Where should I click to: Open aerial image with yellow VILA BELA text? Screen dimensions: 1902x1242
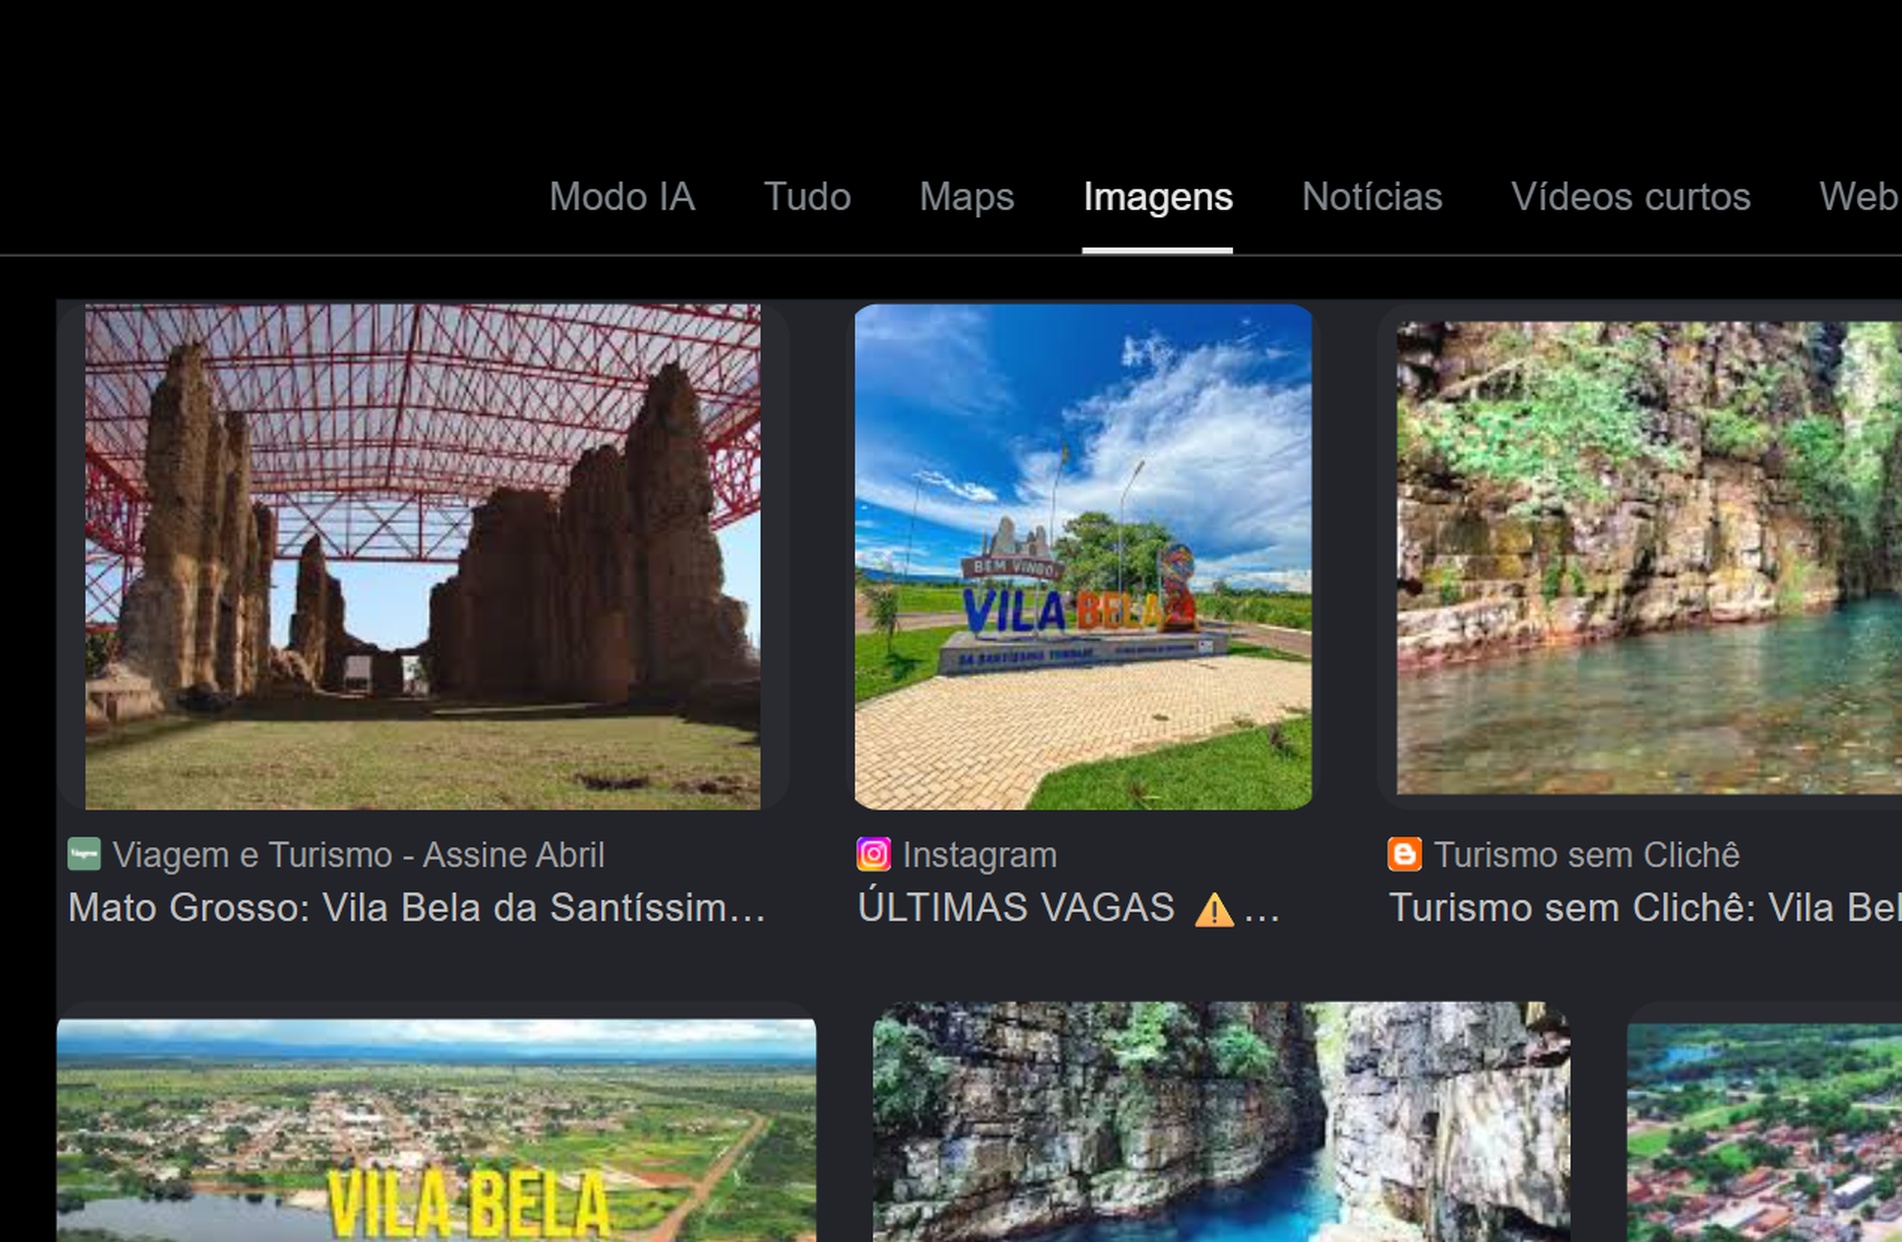pyautogui.click(x=436, y=1128)
